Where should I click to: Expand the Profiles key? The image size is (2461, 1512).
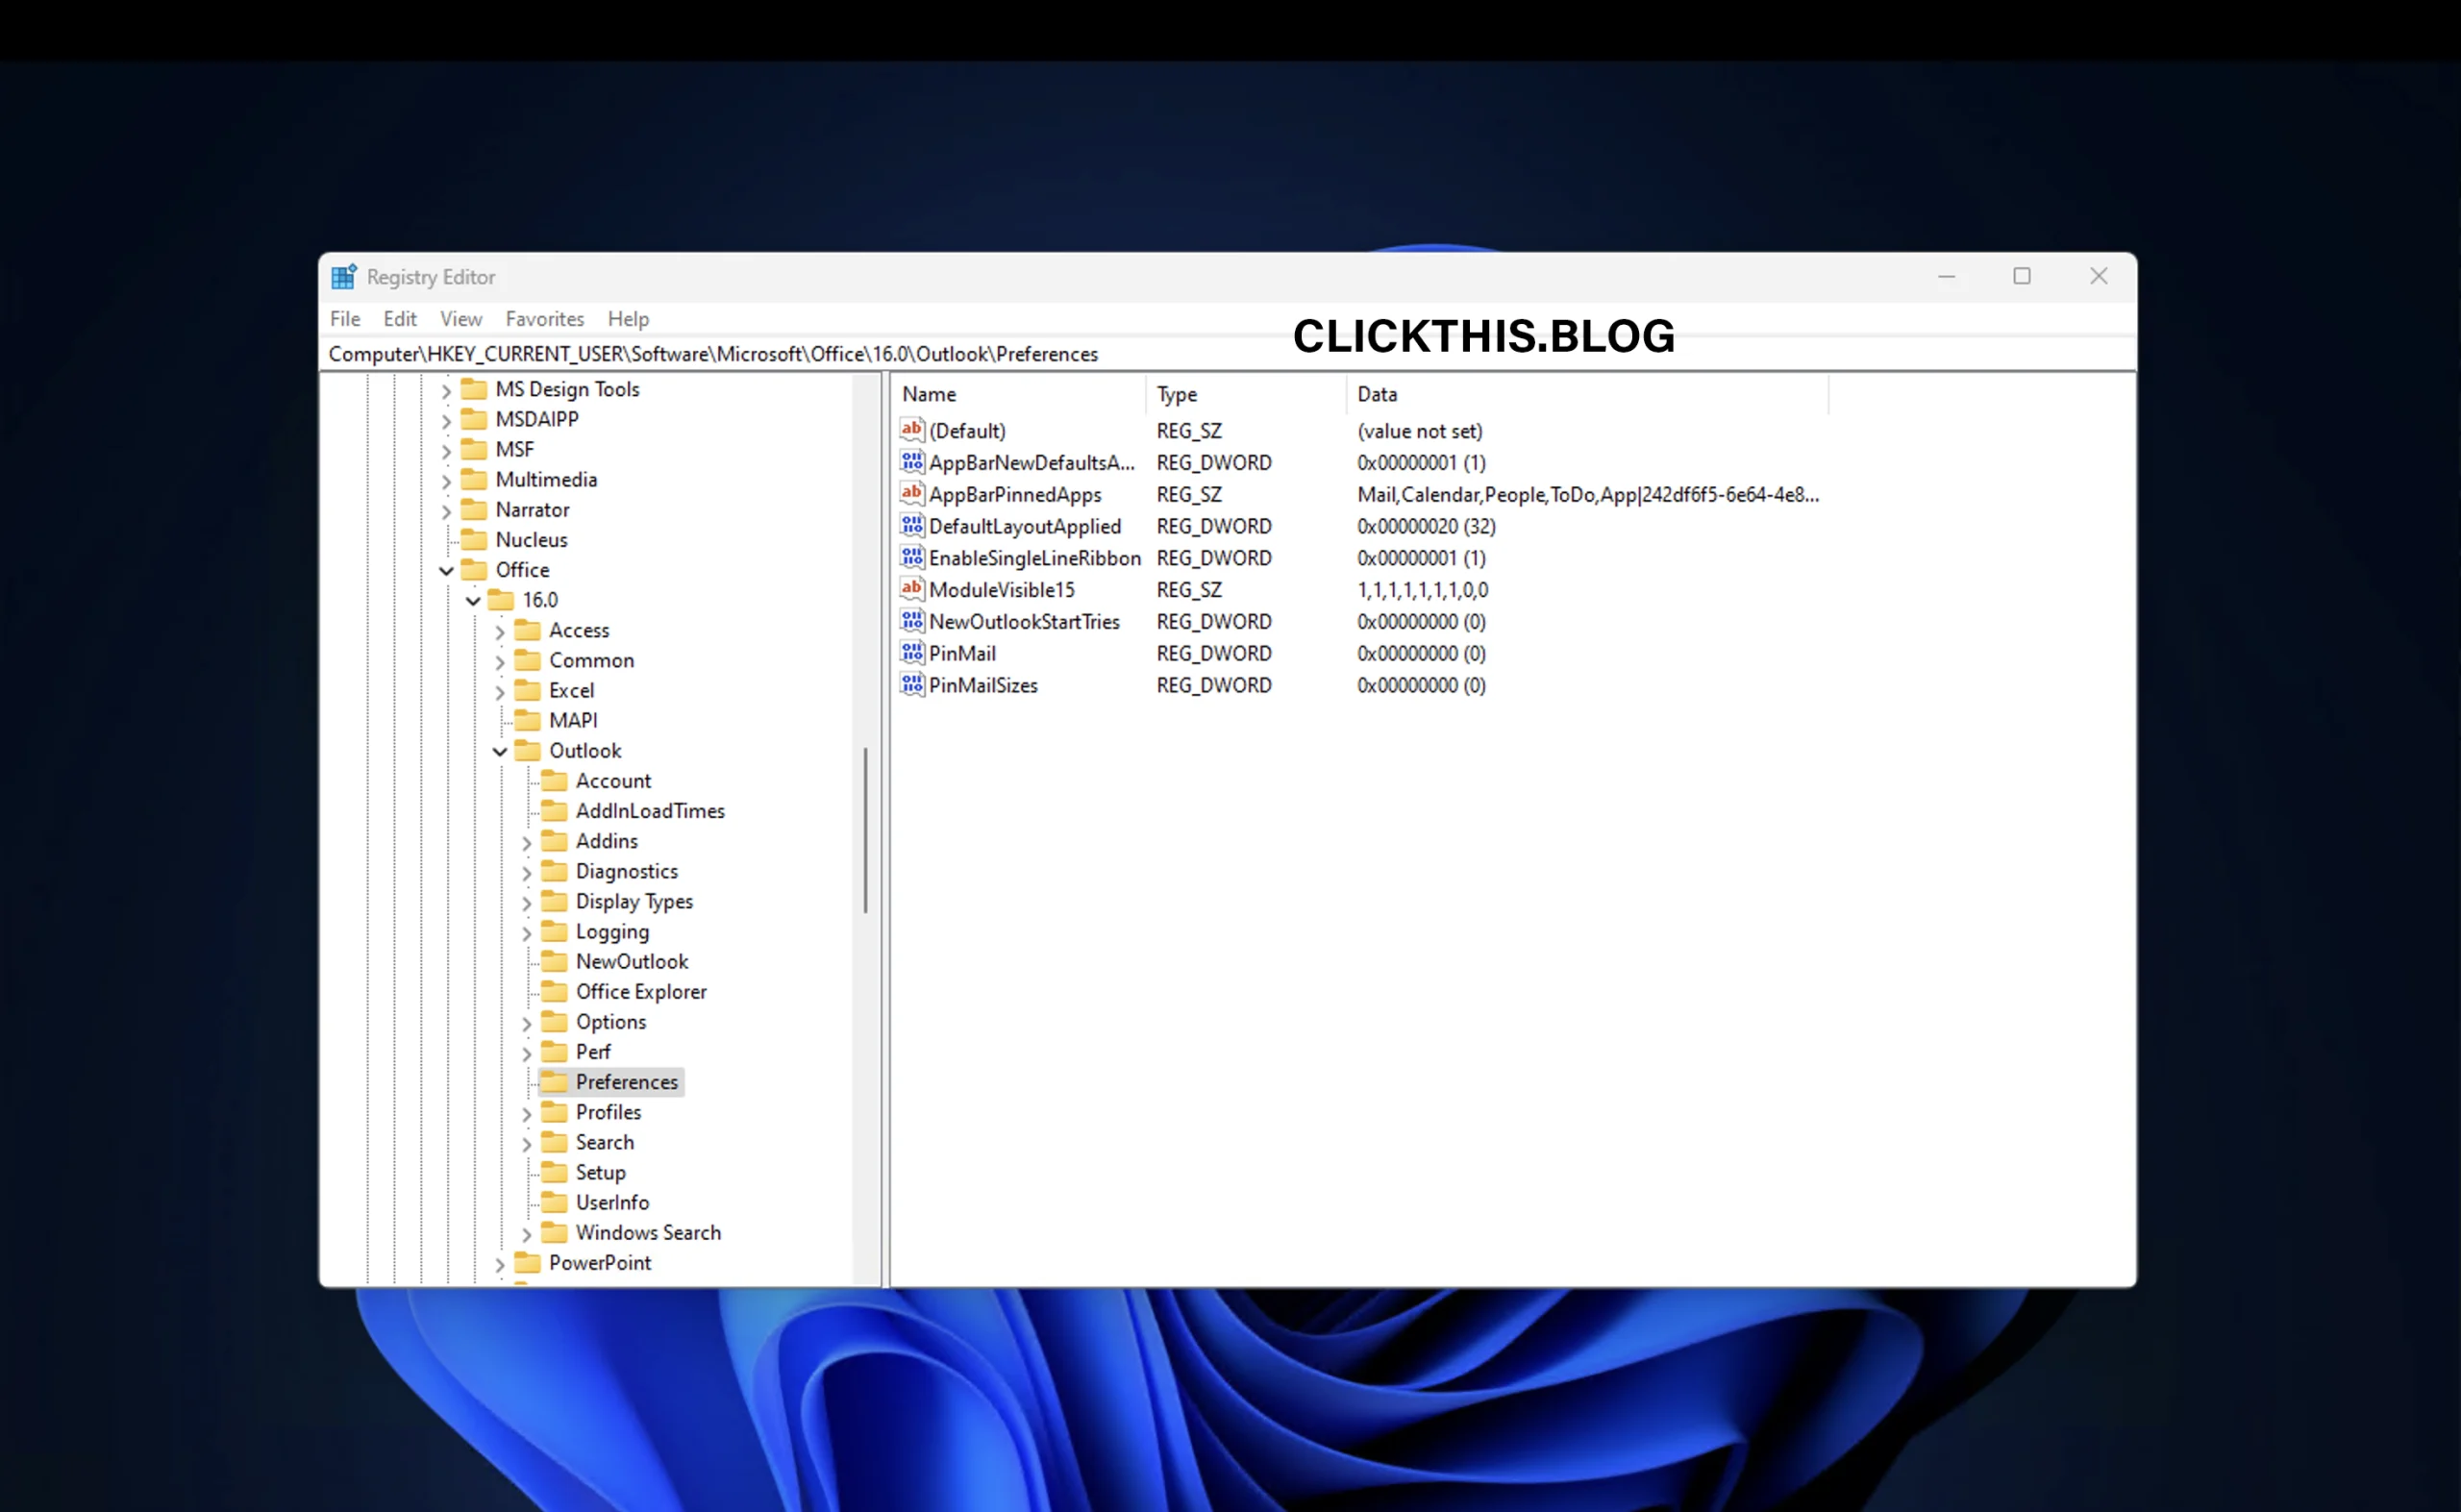[x=527, y=1113]
